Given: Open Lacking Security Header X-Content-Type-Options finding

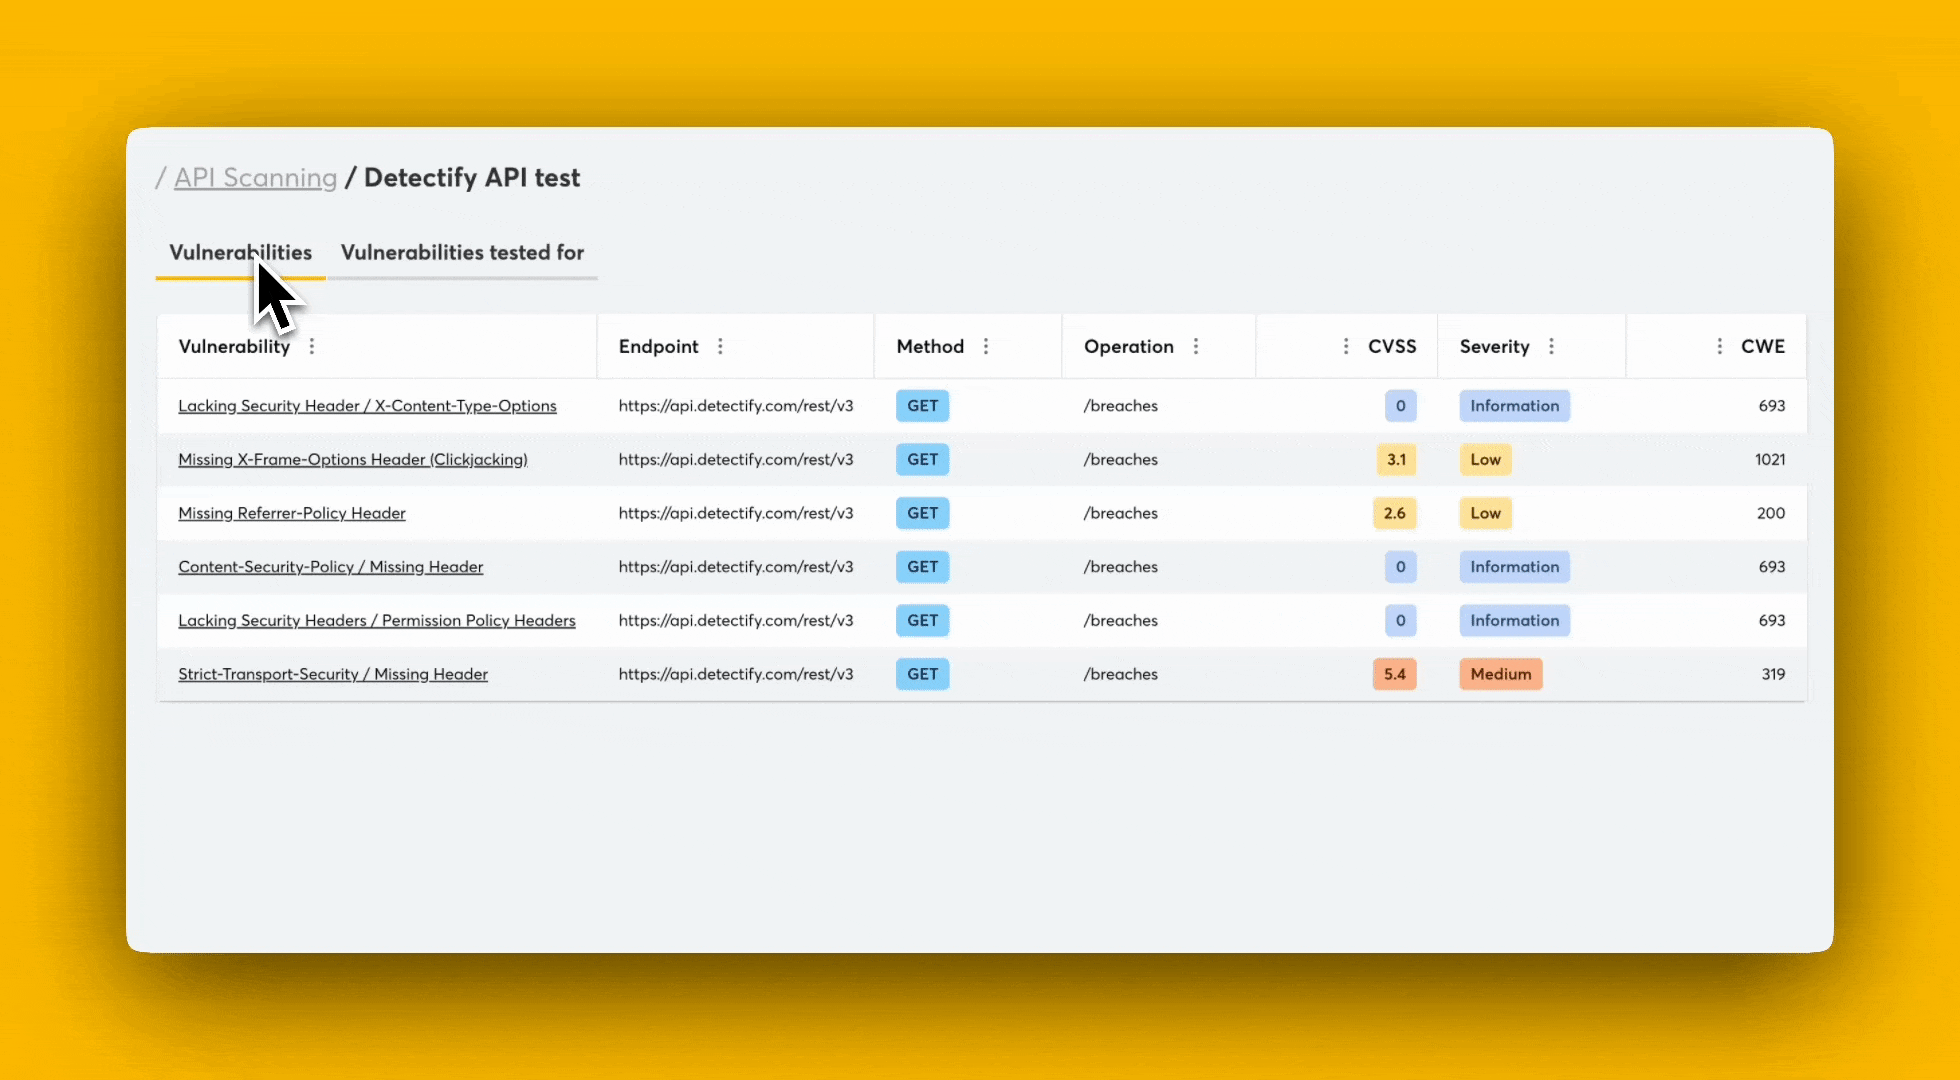Looking at the screenshot, I should pos(367,406).
